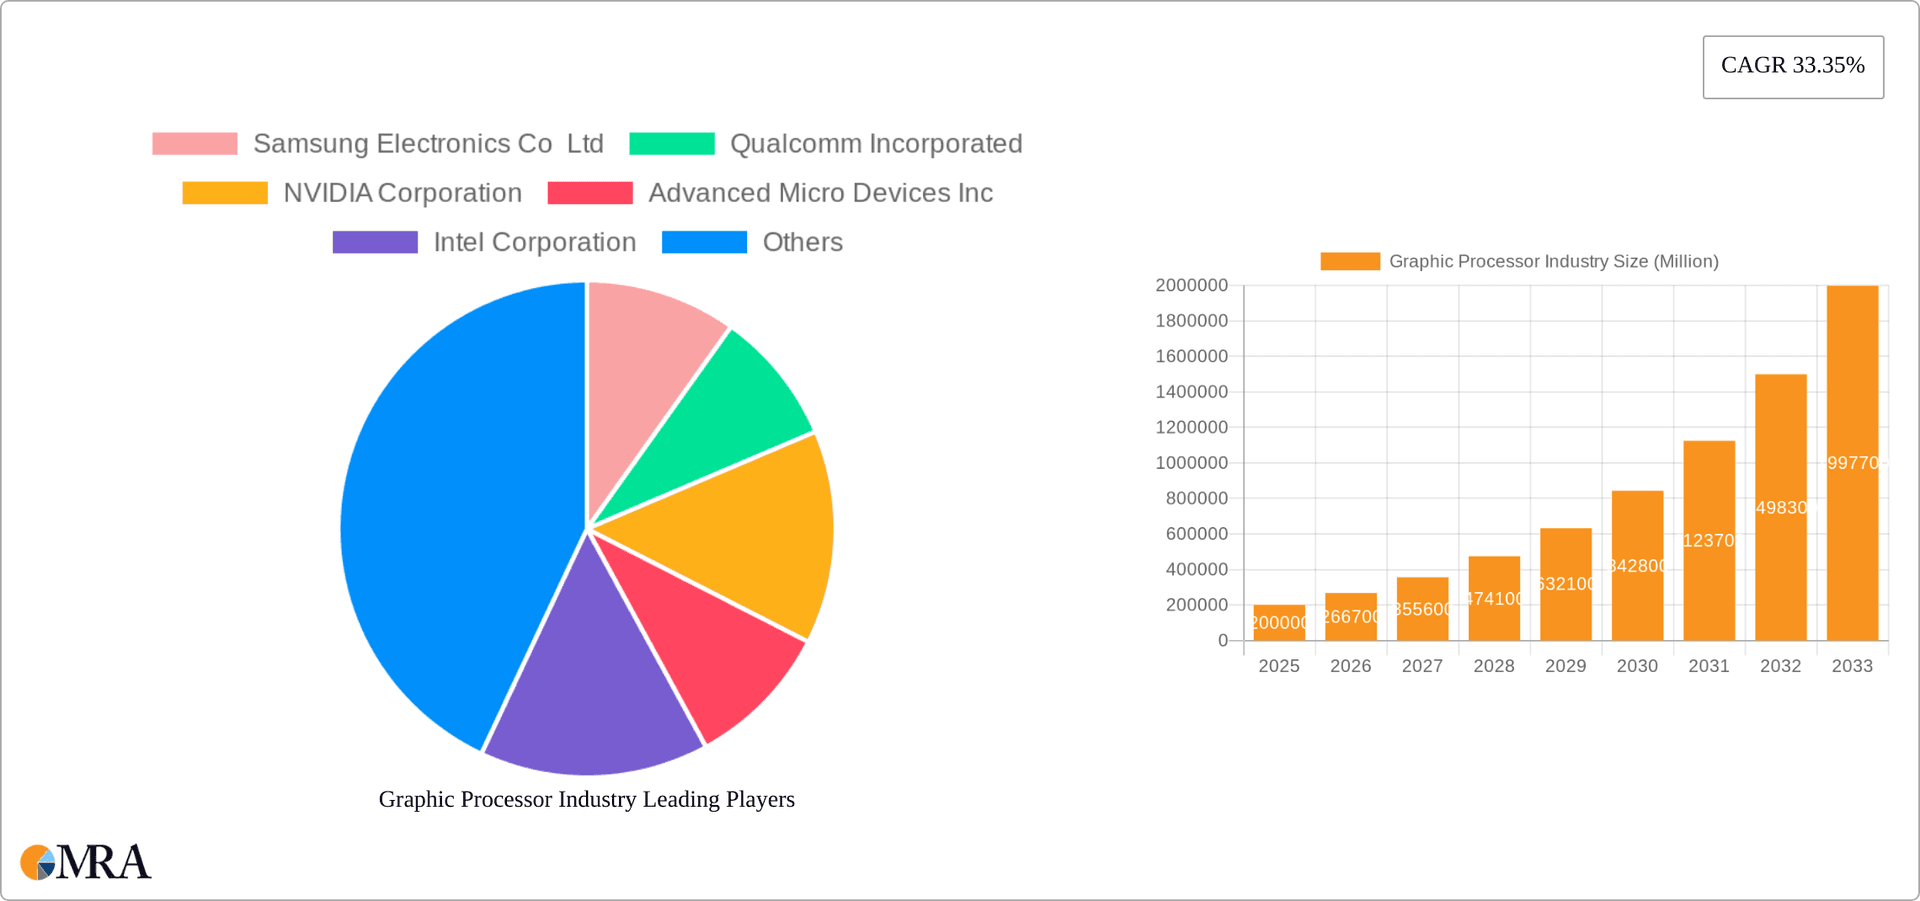Select the 2033 bar in the chart
Viewport: 1920px width, 901px height.
(1852, 460)
